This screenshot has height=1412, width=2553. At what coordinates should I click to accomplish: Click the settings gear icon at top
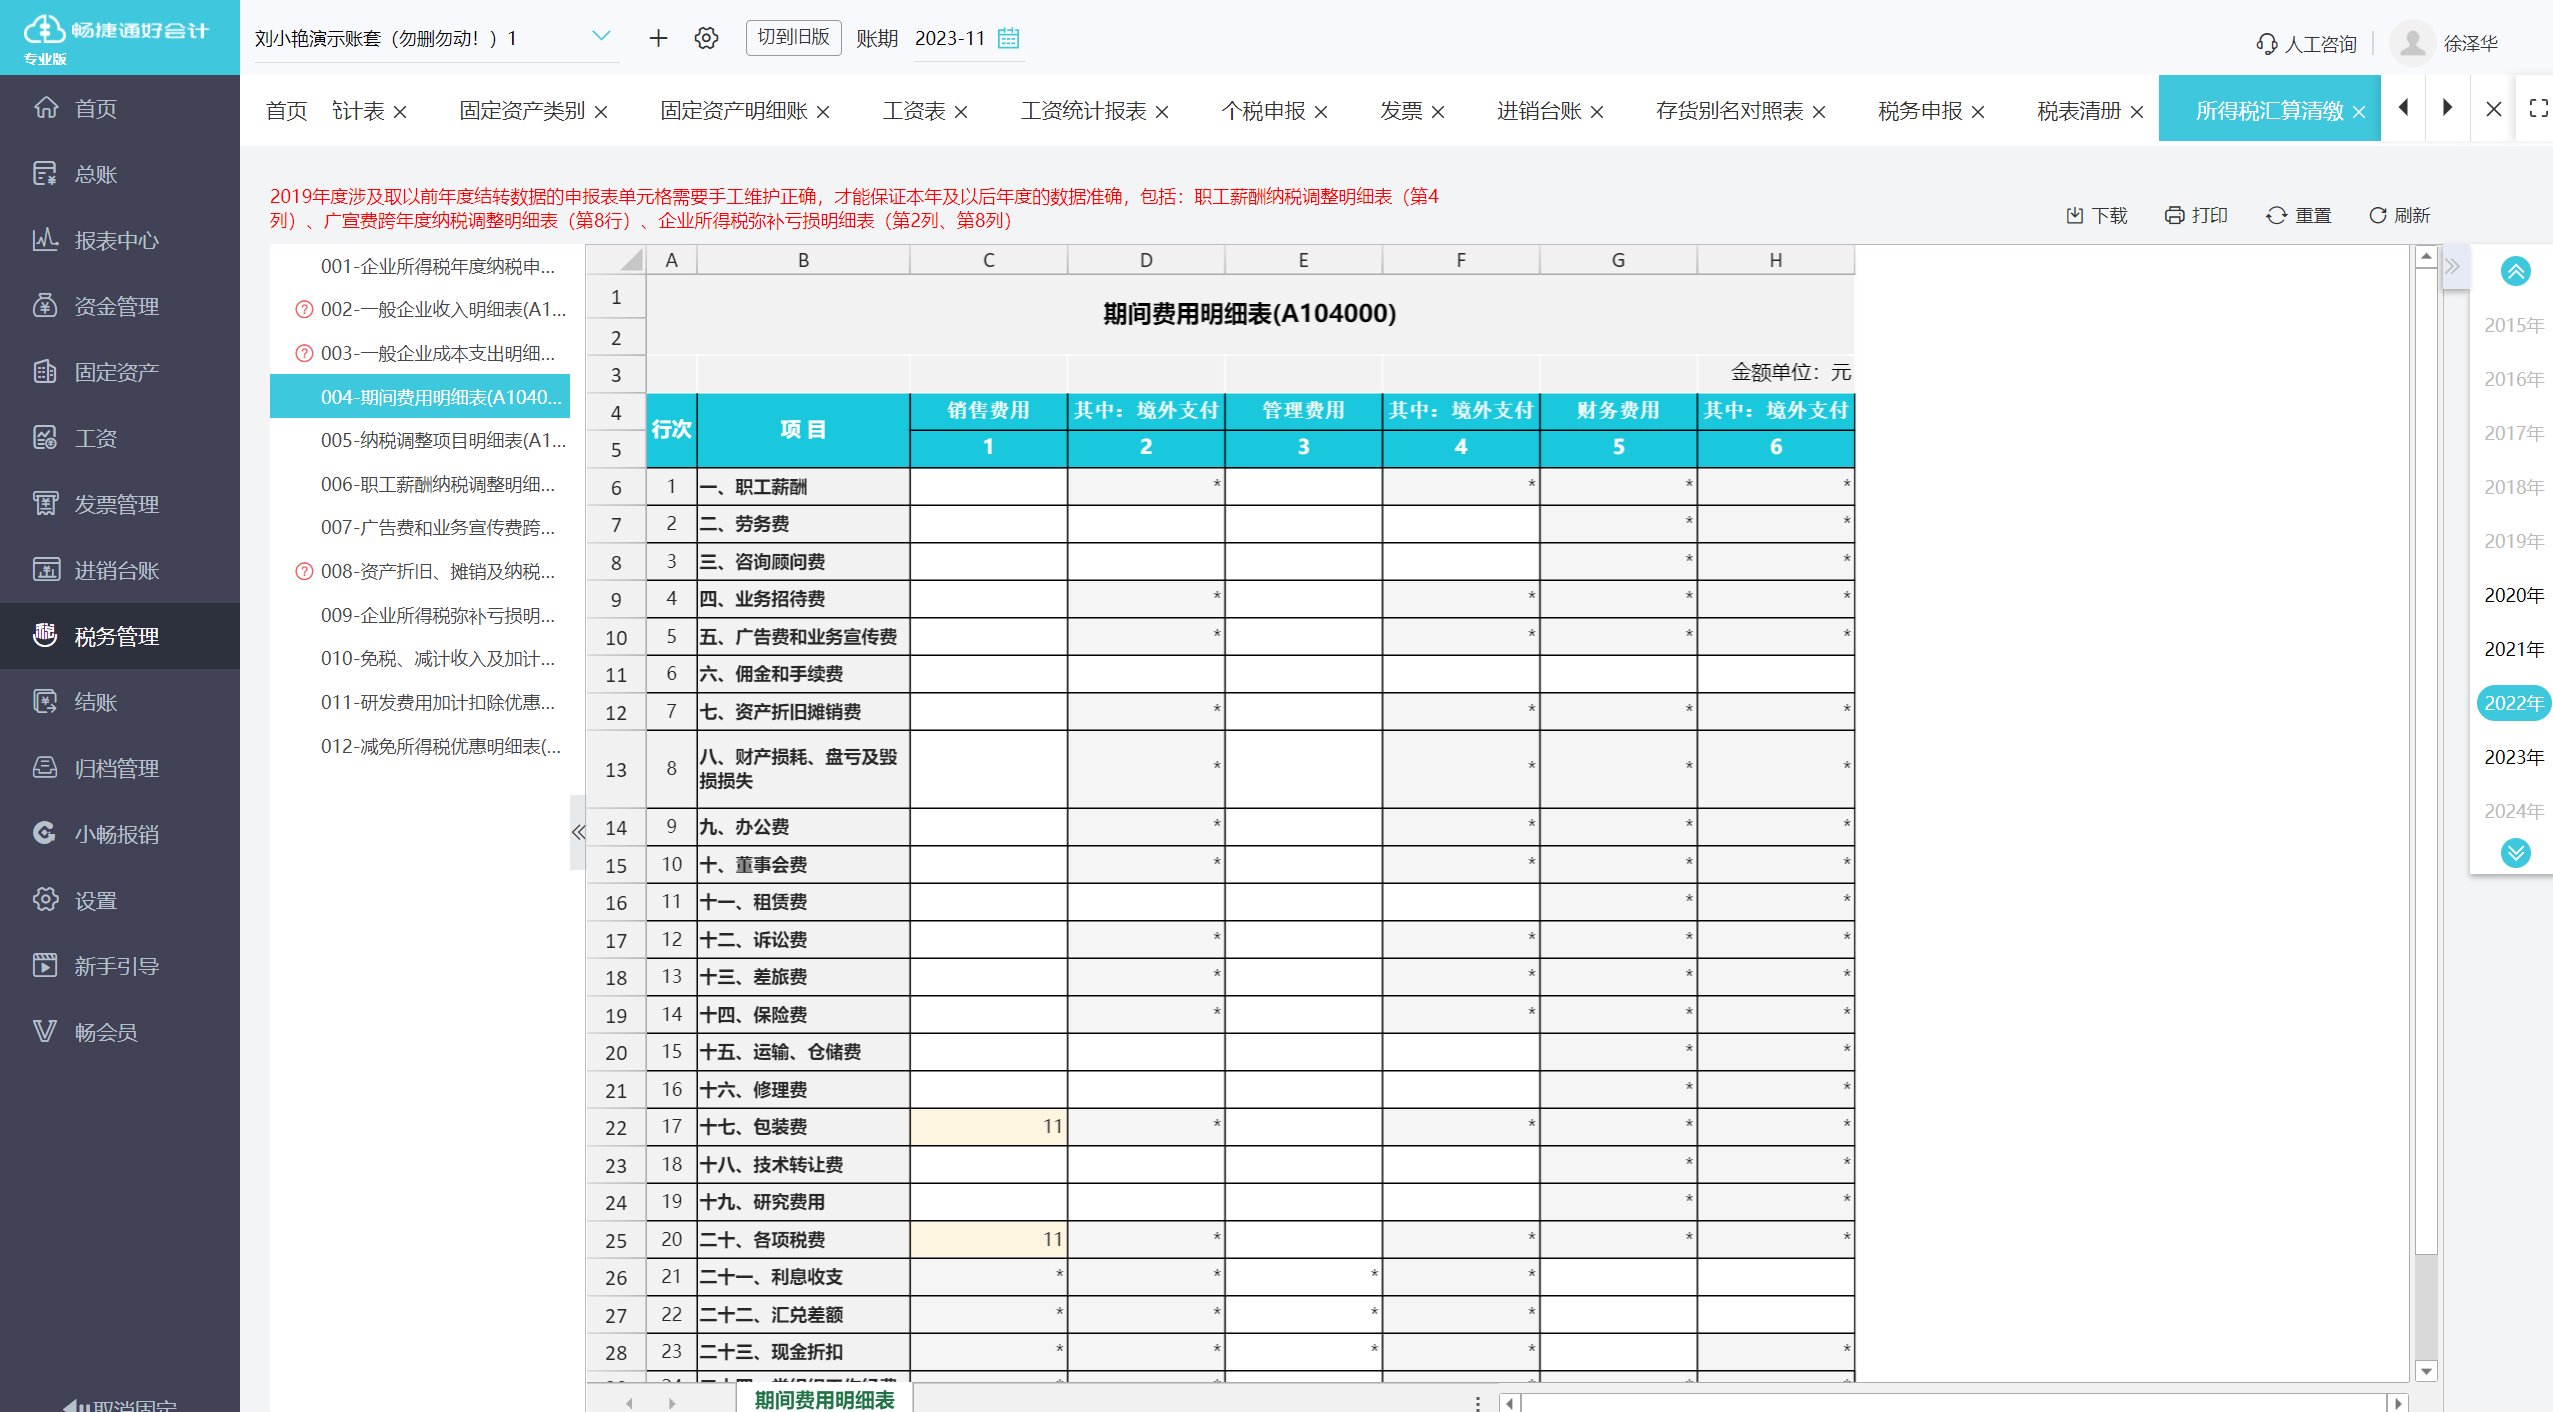coord(707,37)
